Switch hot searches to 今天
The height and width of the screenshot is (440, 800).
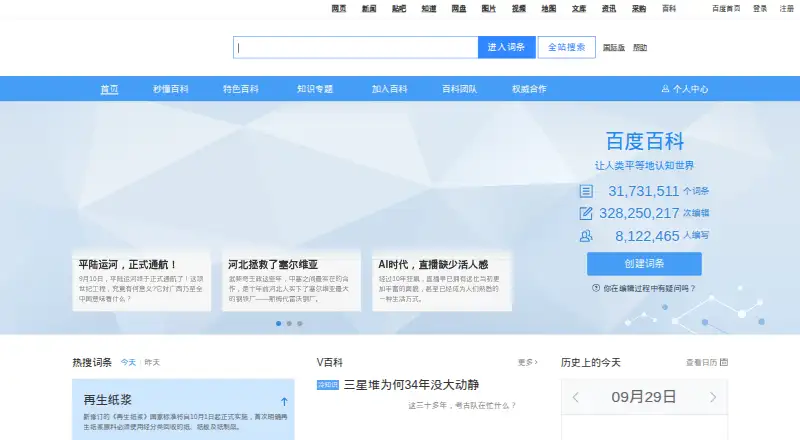point(128,362)
